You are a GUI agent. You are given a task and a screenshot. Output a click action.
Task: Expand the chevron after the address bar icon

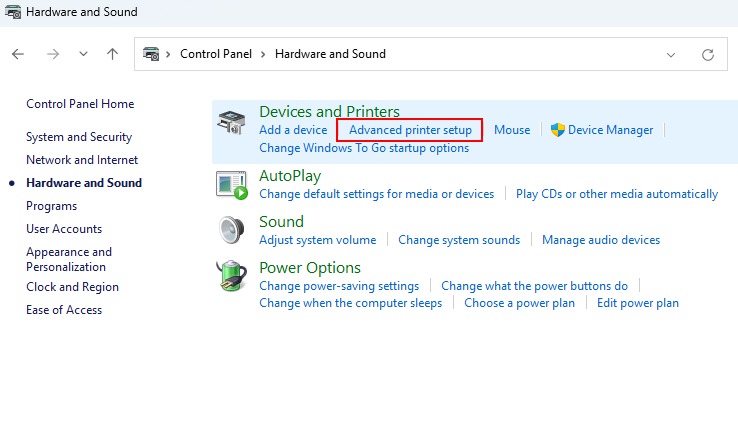pos(168,55)
